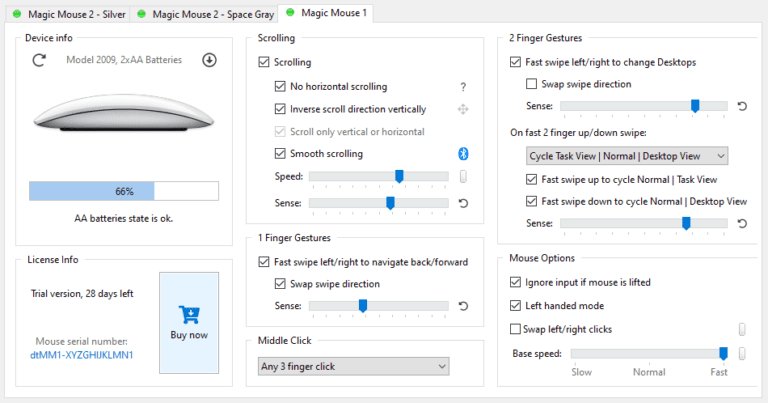This screenshot has width=768, height=403.
Task: Disable the Smooth scrolling checkbox
Action: (x=281, y=154)
